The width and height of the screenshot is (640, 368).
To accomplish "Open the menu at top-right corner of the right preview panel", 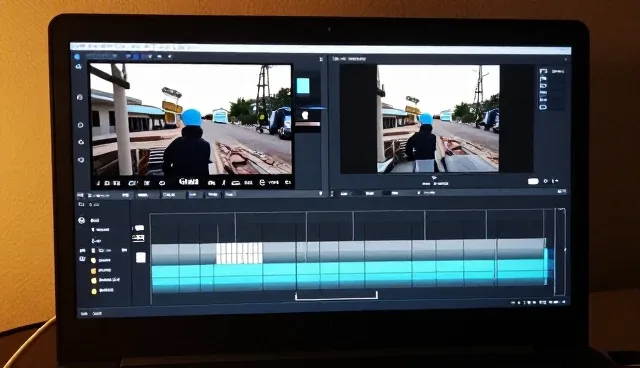I will (x=566, y=60).
